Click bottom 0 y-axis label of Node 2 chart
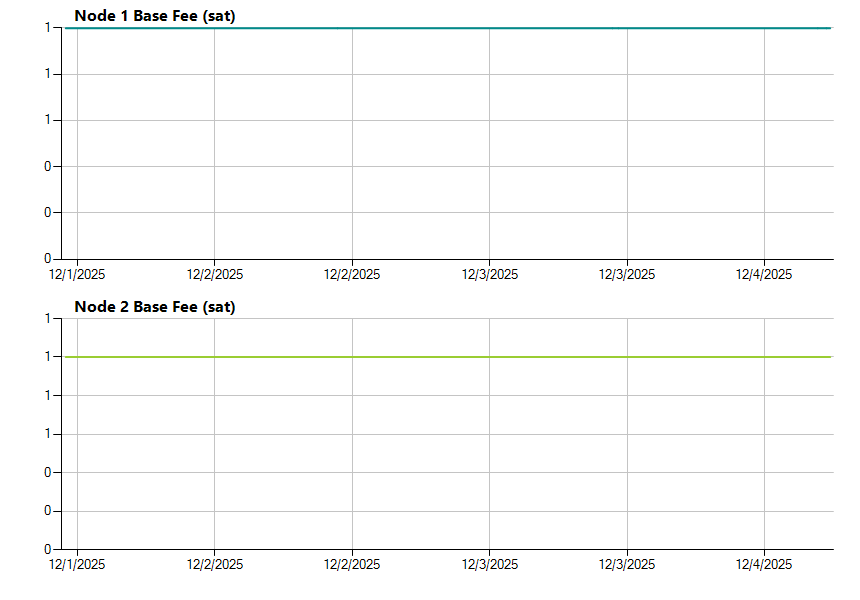860x600 pixels. point(47,549)
